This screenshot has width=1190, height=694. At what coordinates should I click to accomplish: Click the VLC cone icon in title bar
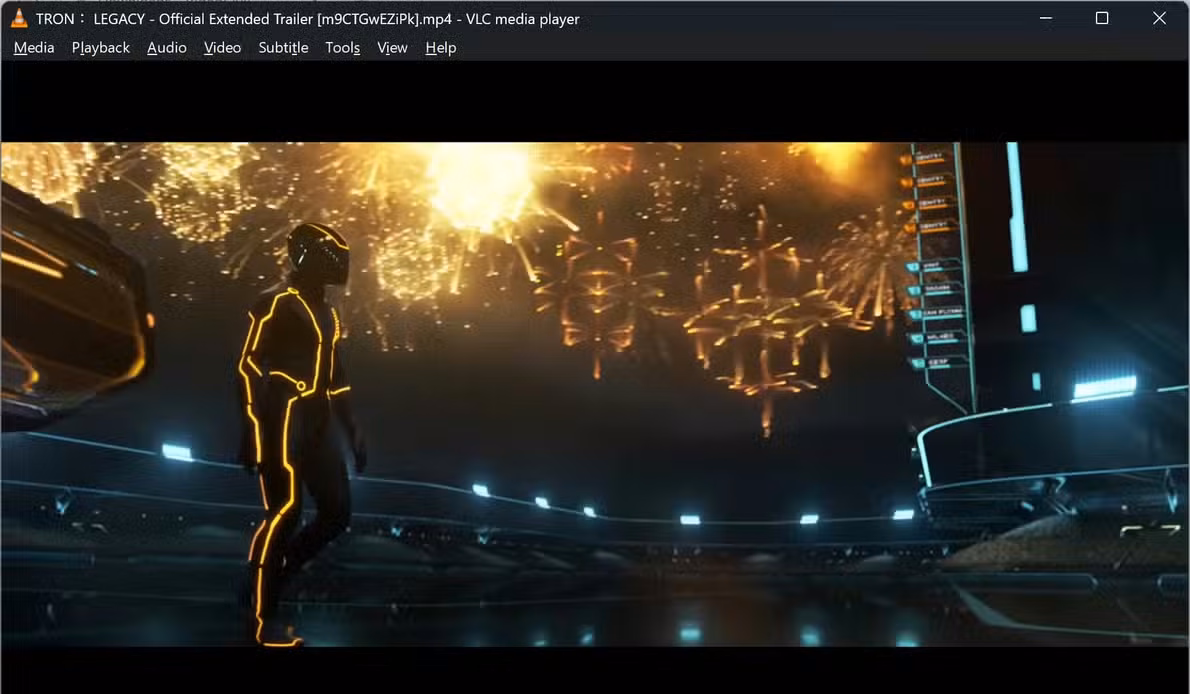click(x=20, y=18)
